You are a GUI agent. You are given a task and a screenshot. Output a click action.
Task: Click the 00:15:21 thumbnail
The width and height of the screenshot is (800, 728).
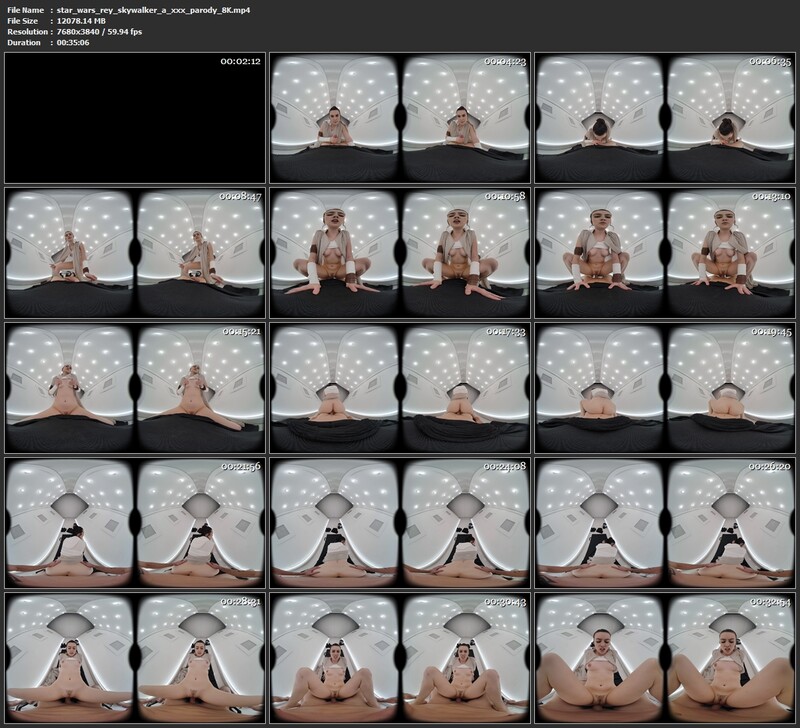tap(135, 387)
